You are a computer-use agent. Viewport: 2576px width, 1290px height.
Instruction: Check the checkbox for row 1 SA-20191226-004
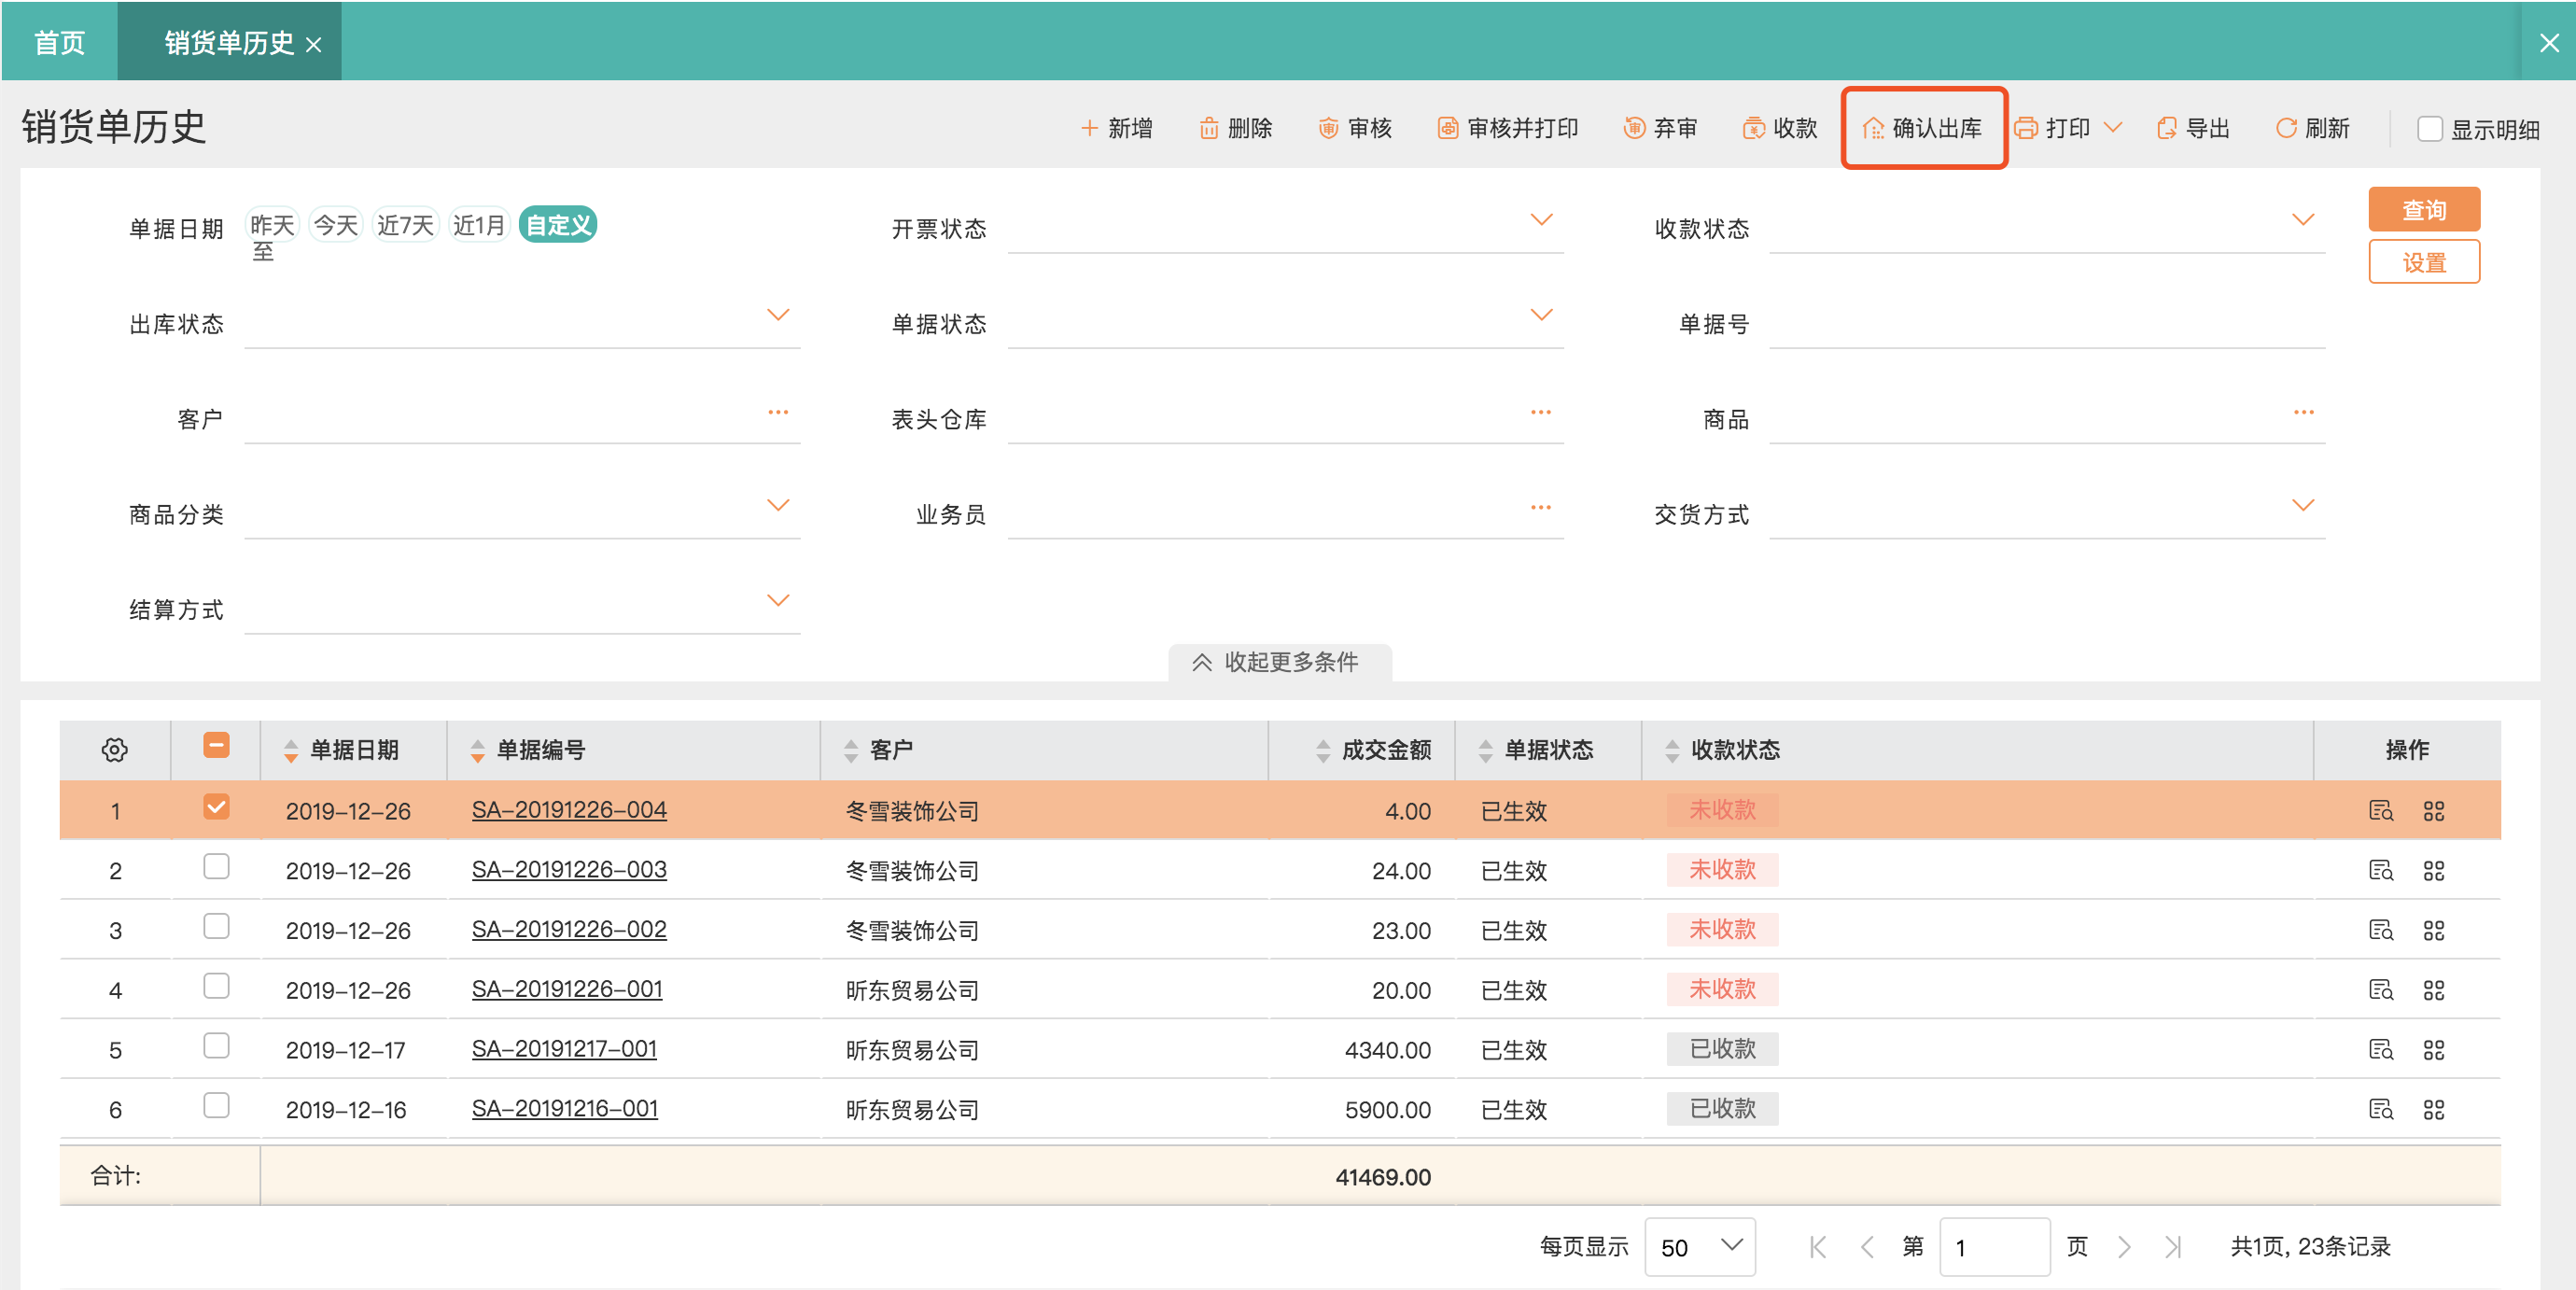coord(214,806)
